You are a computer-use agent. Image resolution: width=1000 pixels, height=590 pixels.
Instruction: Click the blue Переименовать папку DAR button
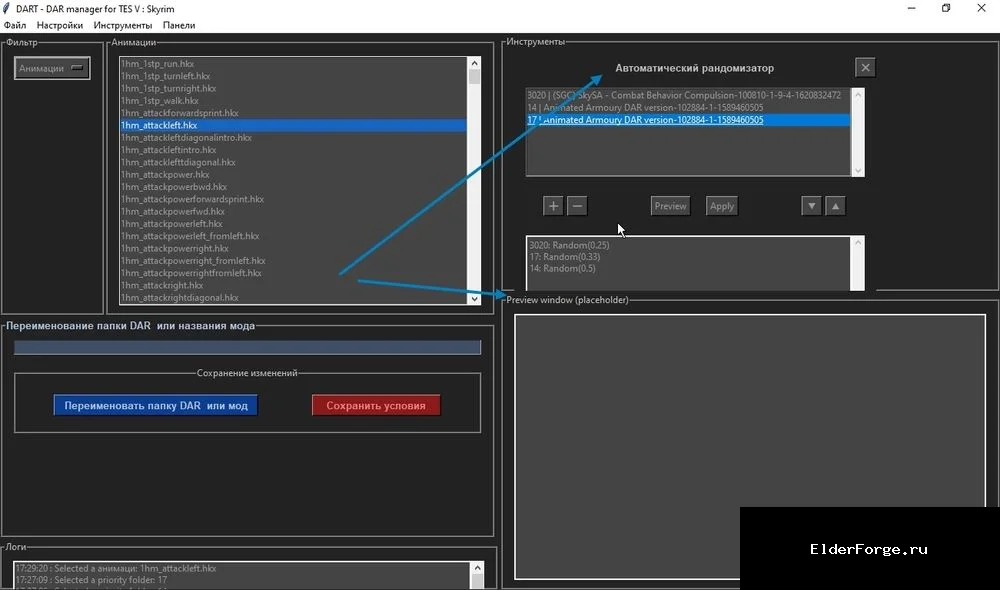click(x=156, y=405)
